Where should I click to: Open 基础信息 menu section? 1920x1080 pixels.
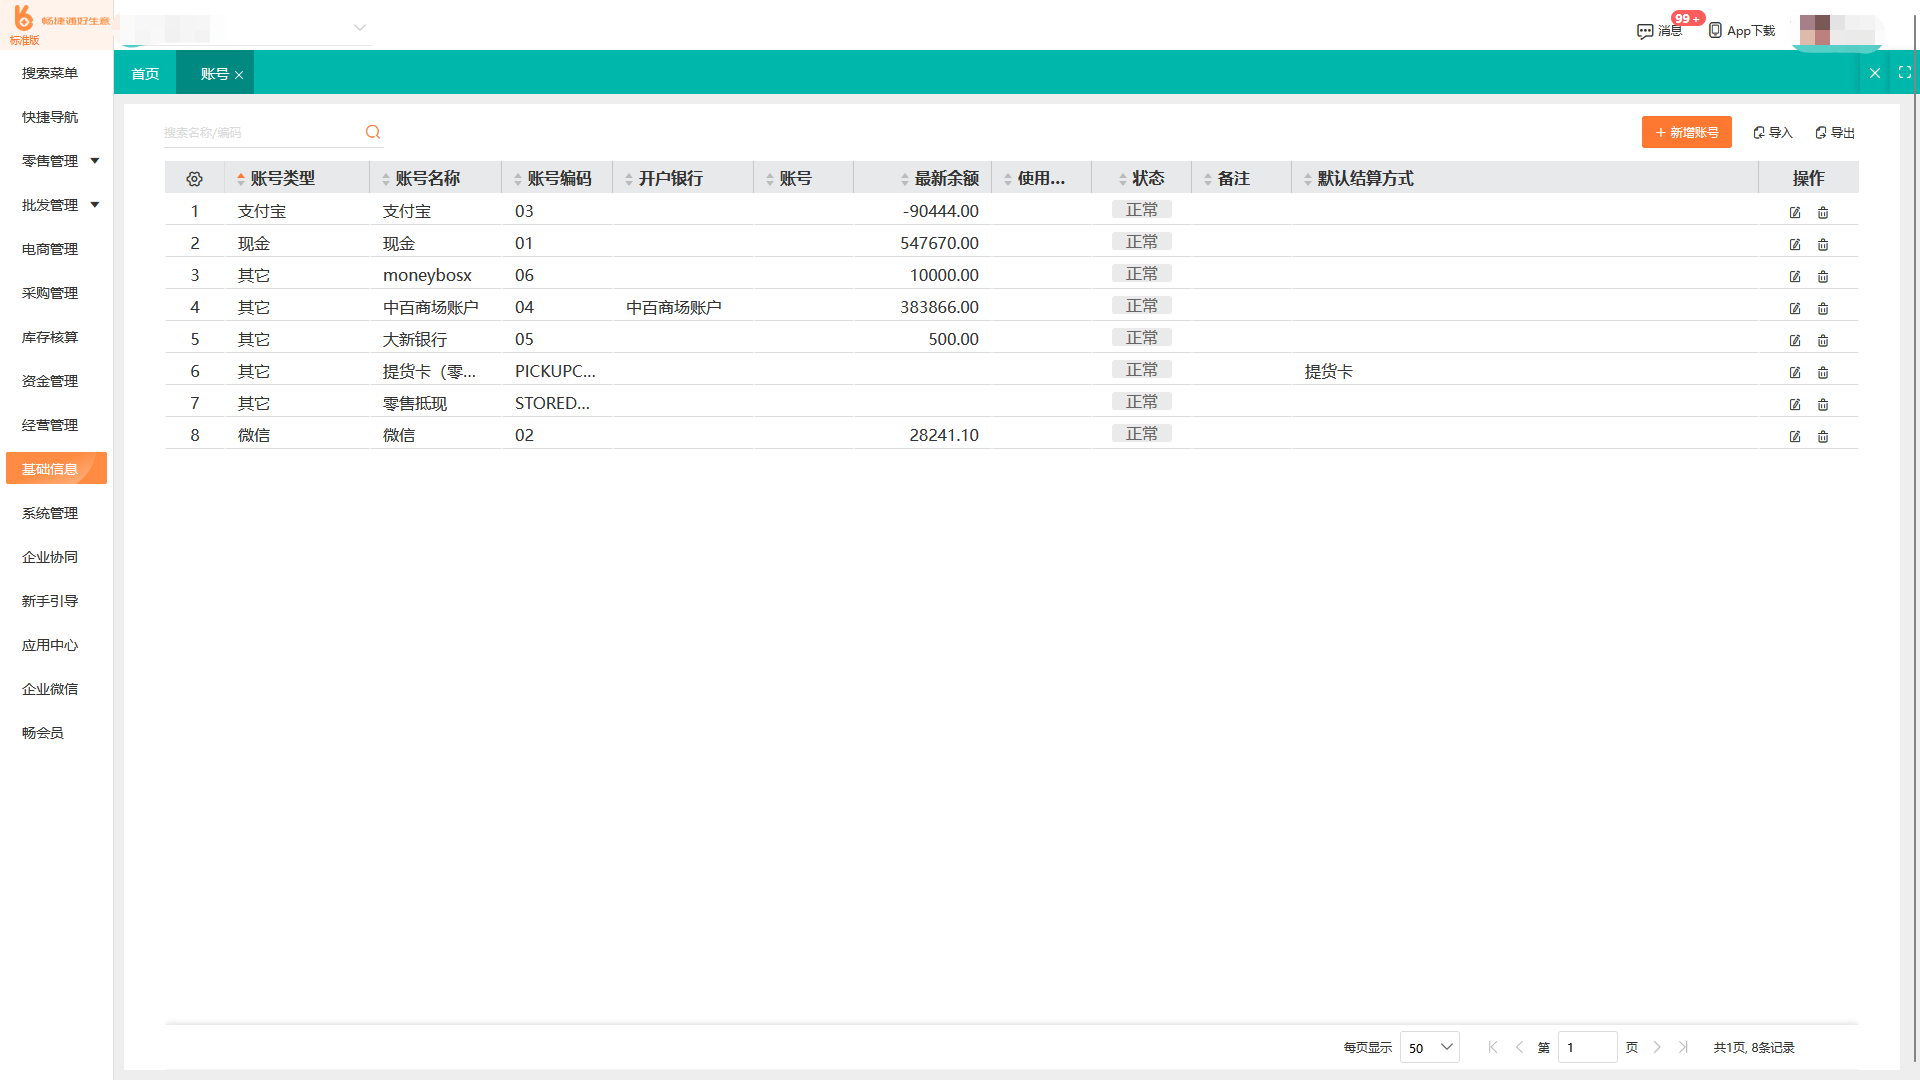click(53, 468)
